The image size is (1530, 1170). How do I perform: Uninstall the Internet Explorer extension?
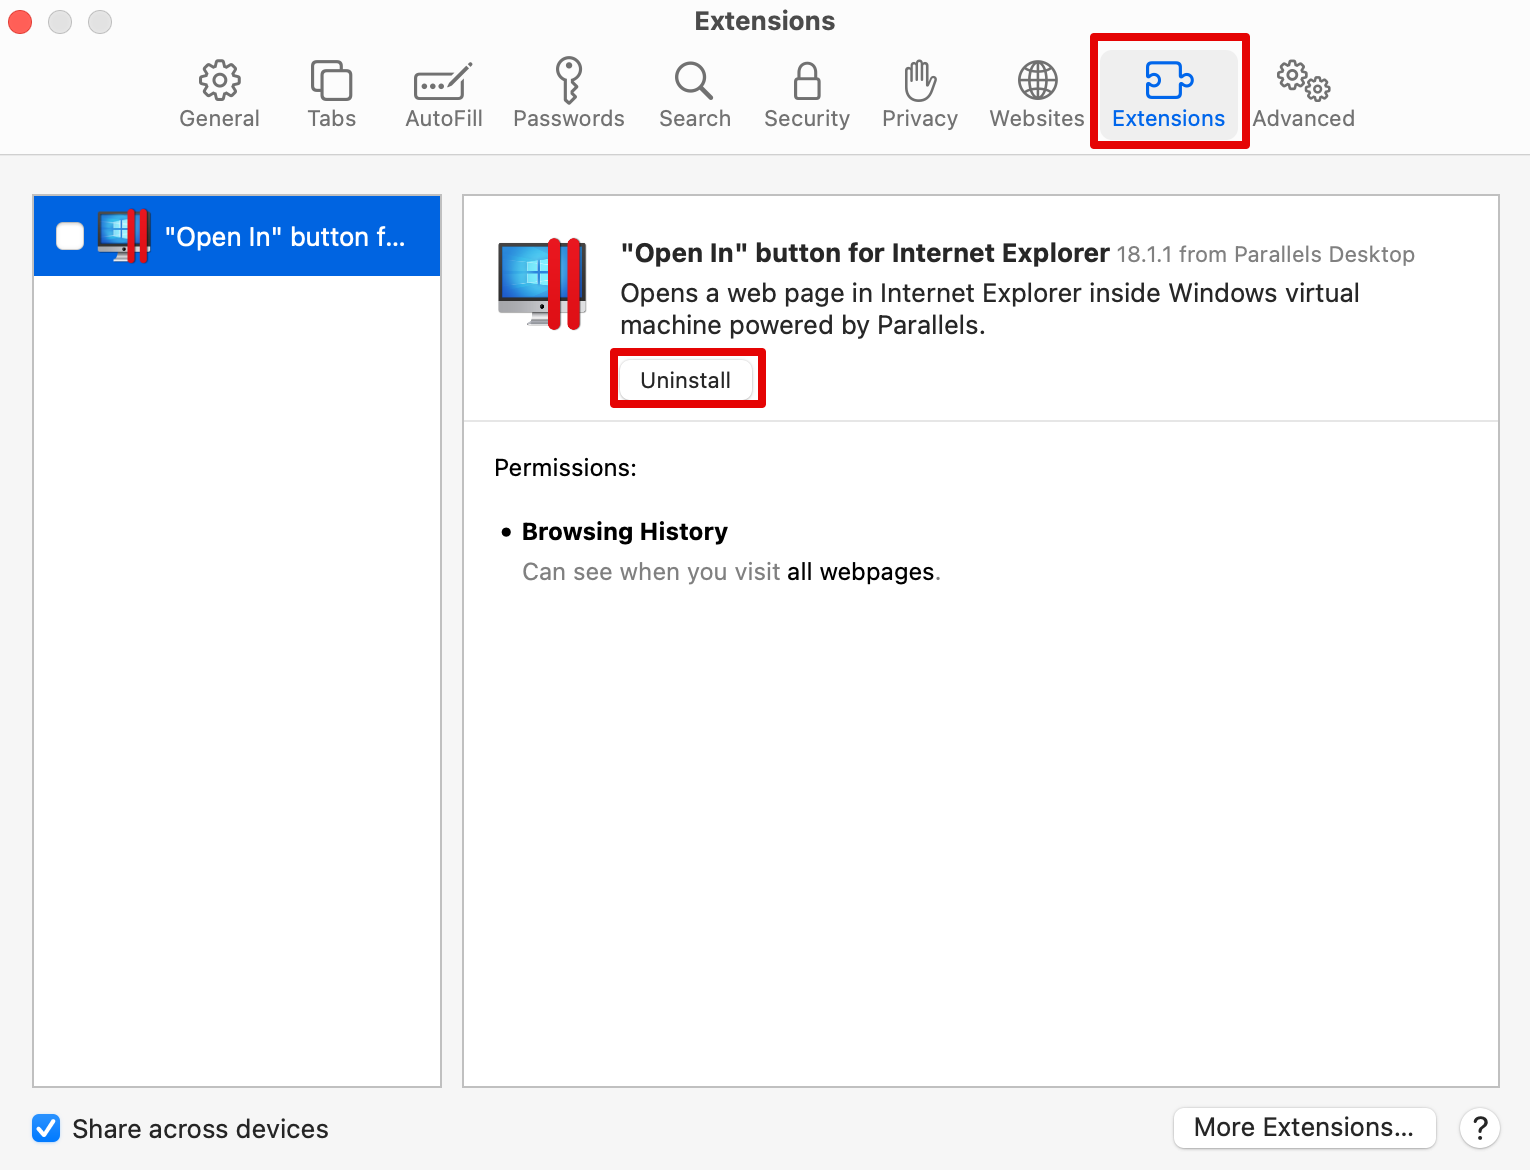click(686, 379)
